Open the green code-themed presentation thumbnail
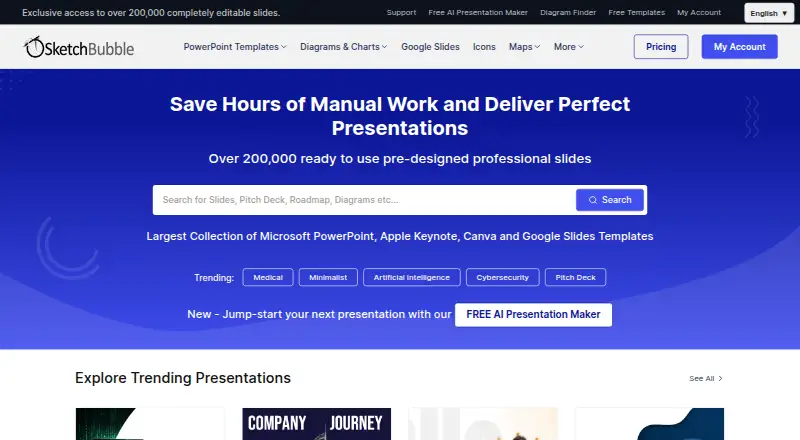Viewport: 800px width, 440px height. 149,424
